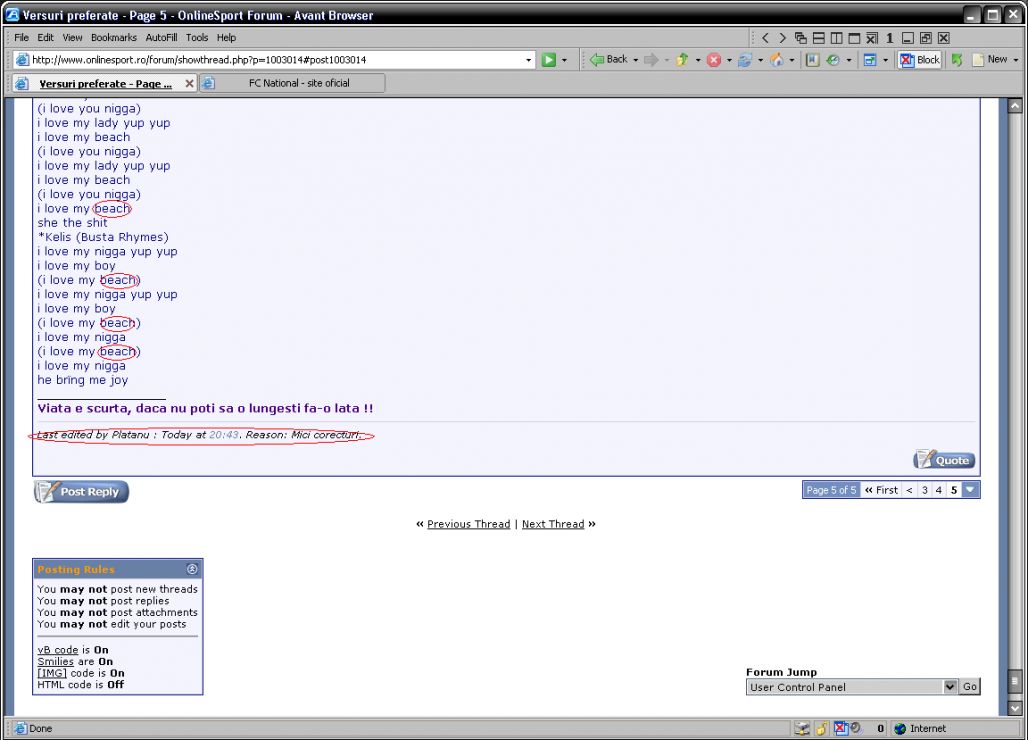Click the Home icon in toolbar
This screenshot has height=740, width=1028.
(776, 60)
